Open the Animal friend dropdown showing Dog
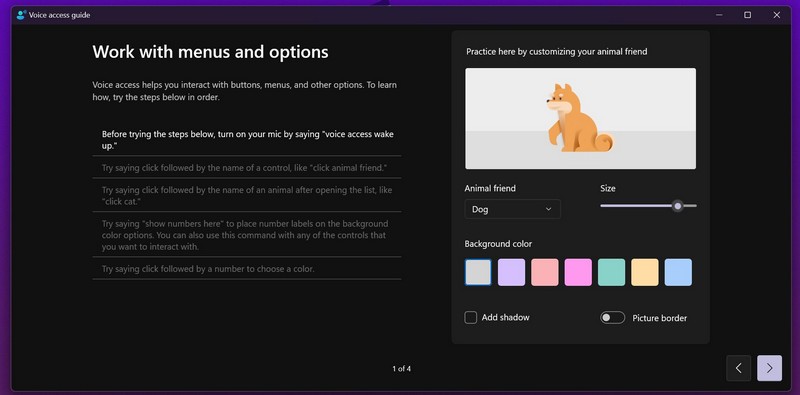Image resolution: width=800 pixels, height=395 pixels. (512, 209)
